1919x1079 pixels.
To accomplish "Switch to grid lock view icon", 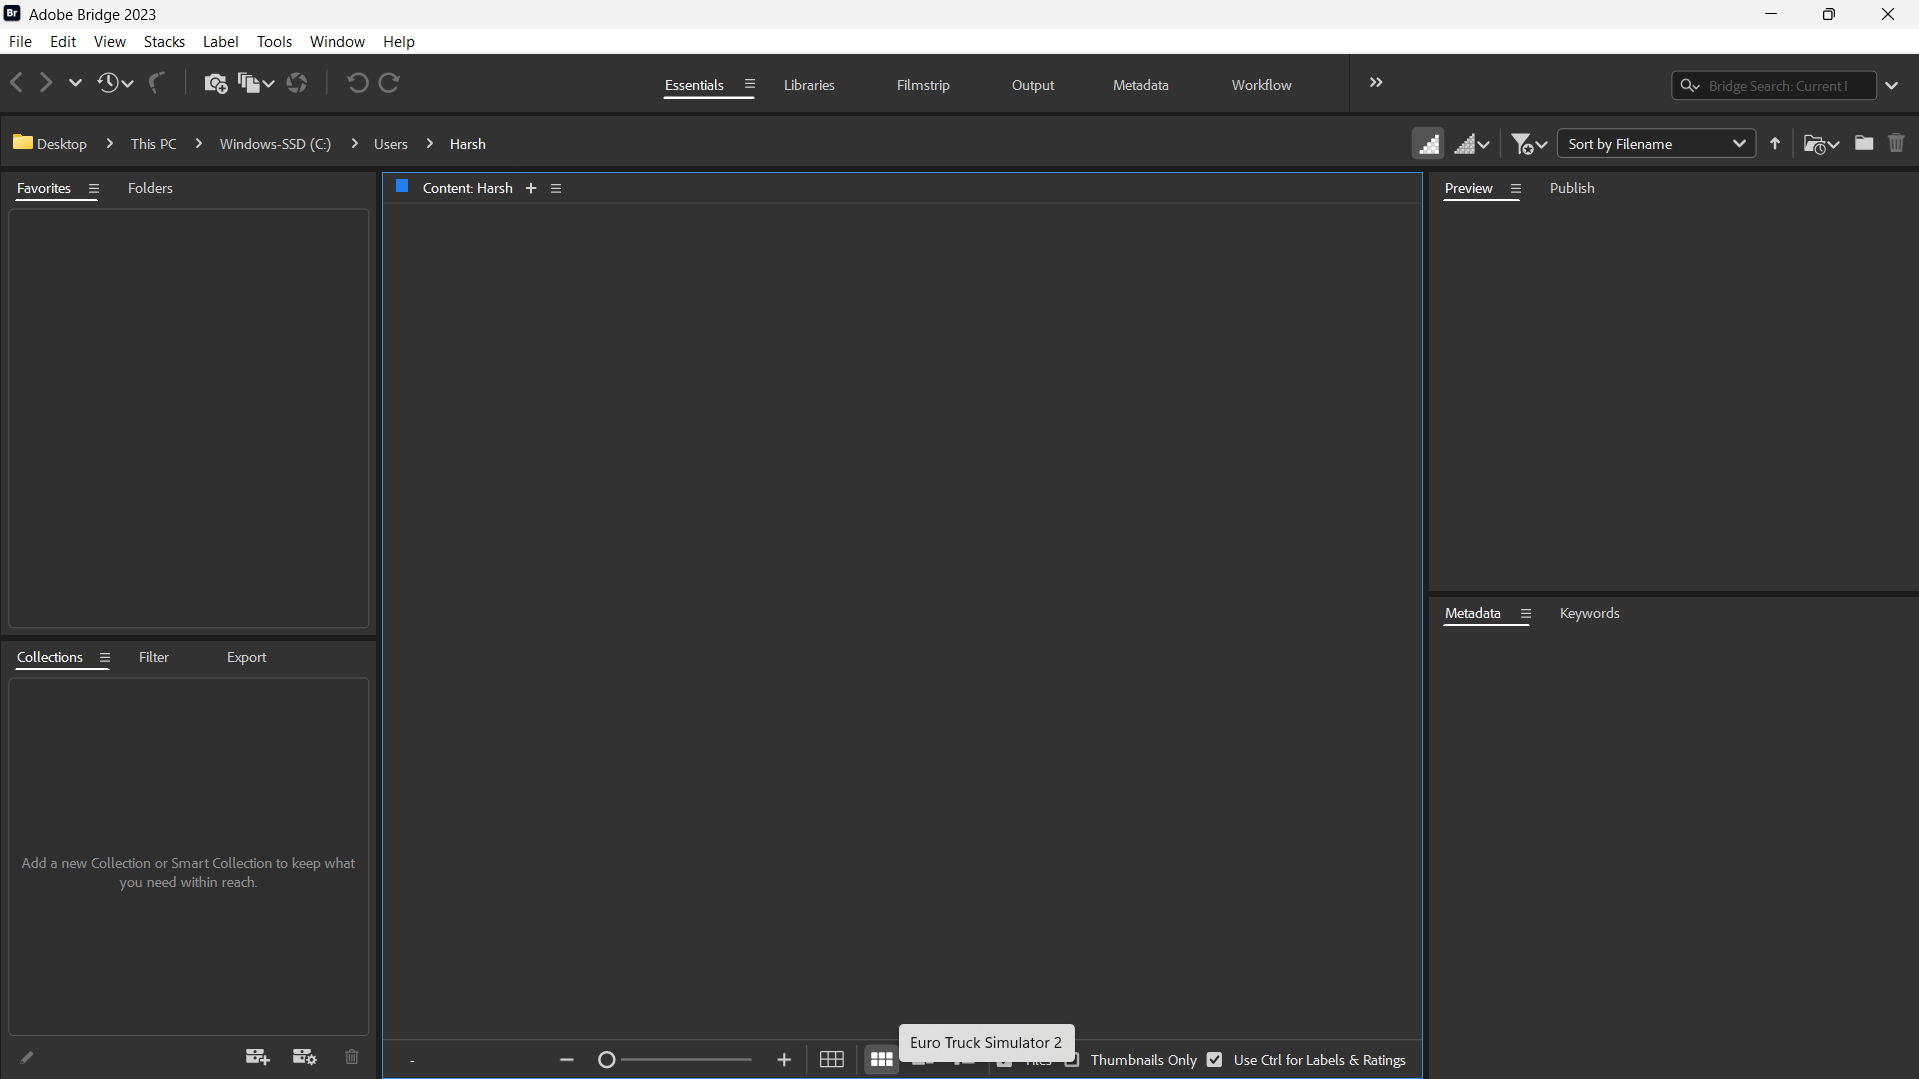I will pyautogui.click(x=831, y=1060).
